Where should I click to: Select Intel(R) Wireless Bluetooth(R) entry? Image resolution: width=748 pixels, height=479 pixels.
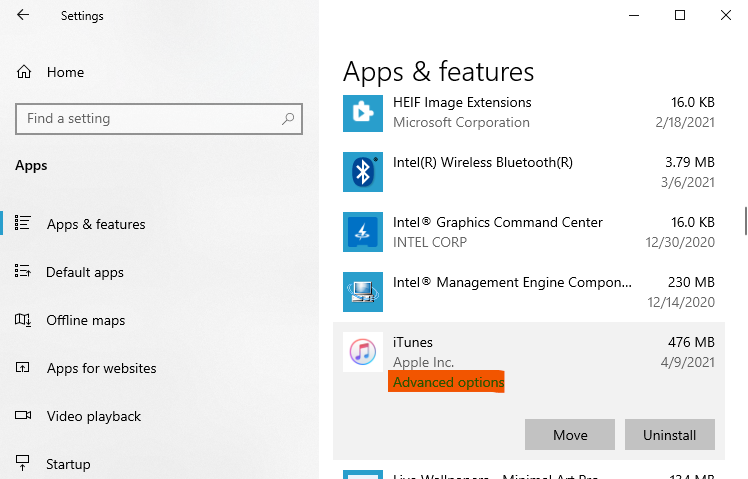529,172
